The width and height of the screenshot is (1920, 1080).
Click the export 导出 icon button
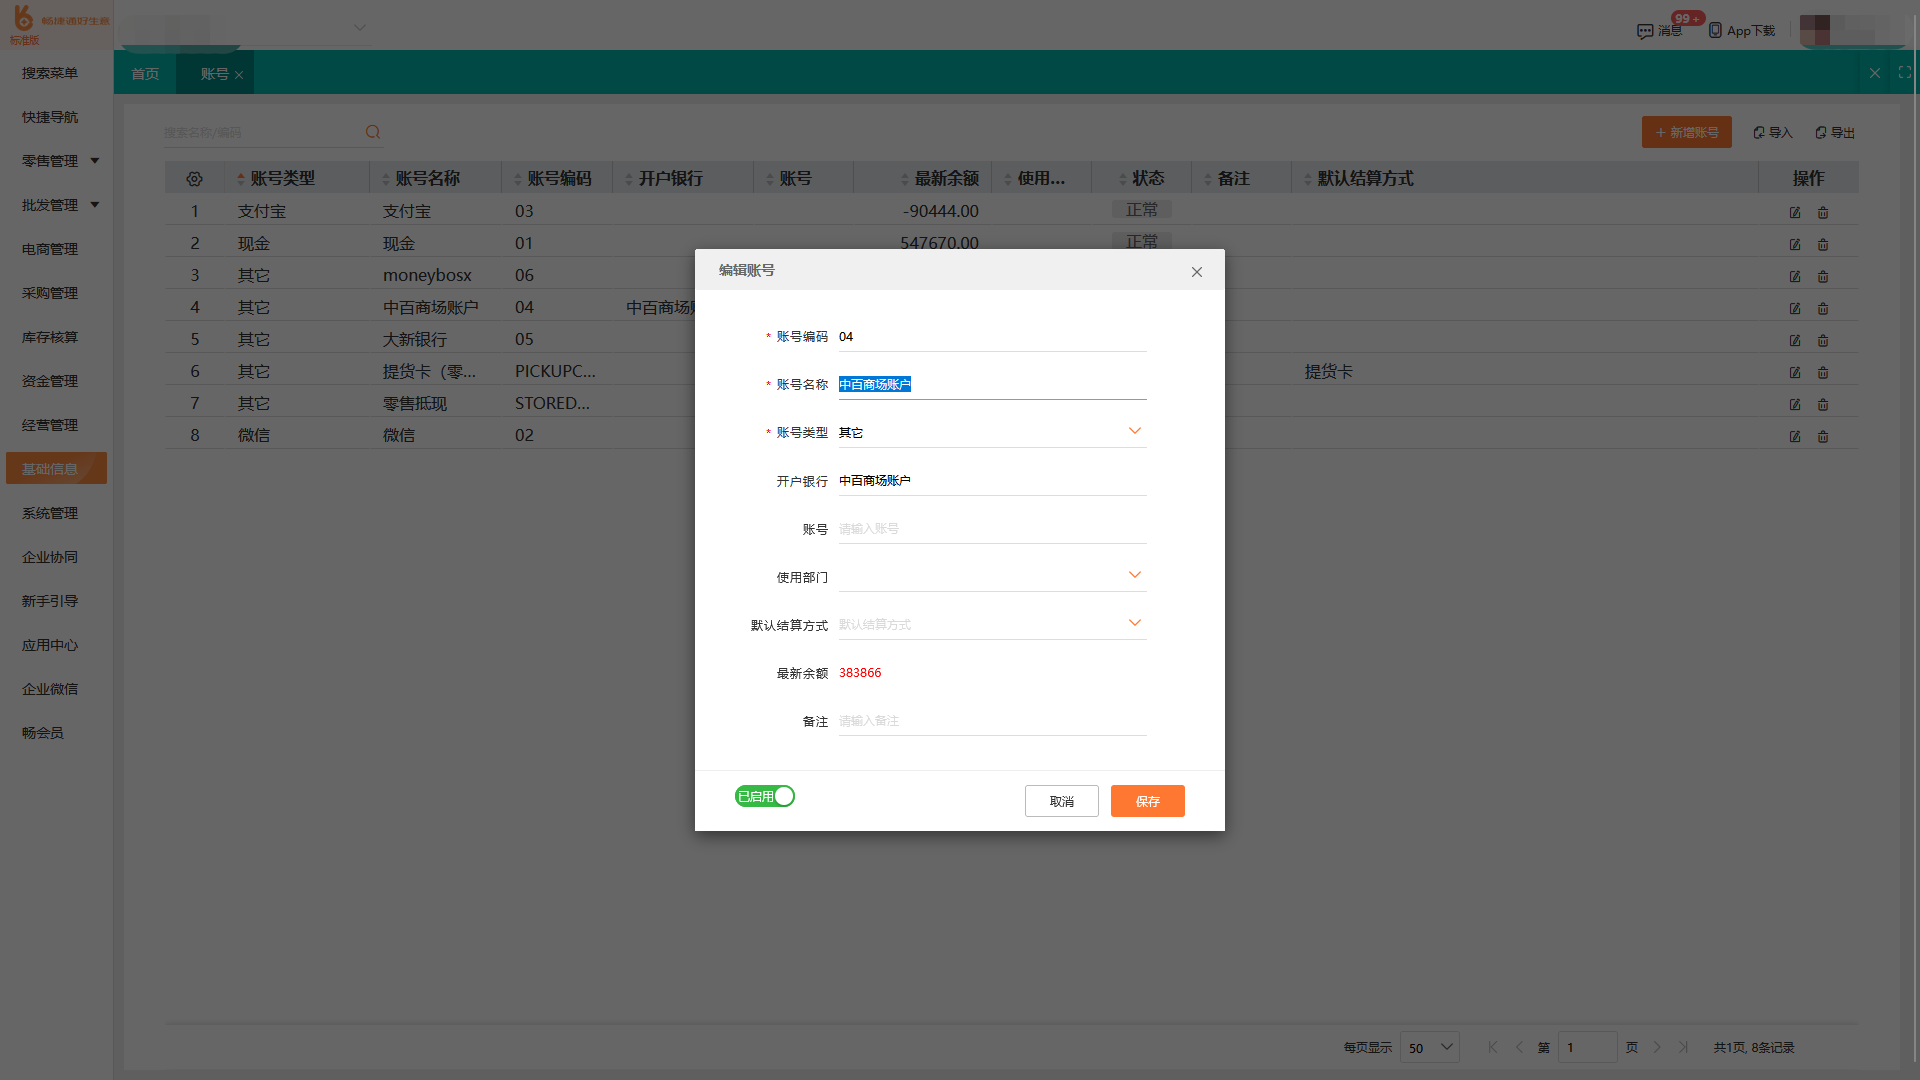(x=1833, y=132)
